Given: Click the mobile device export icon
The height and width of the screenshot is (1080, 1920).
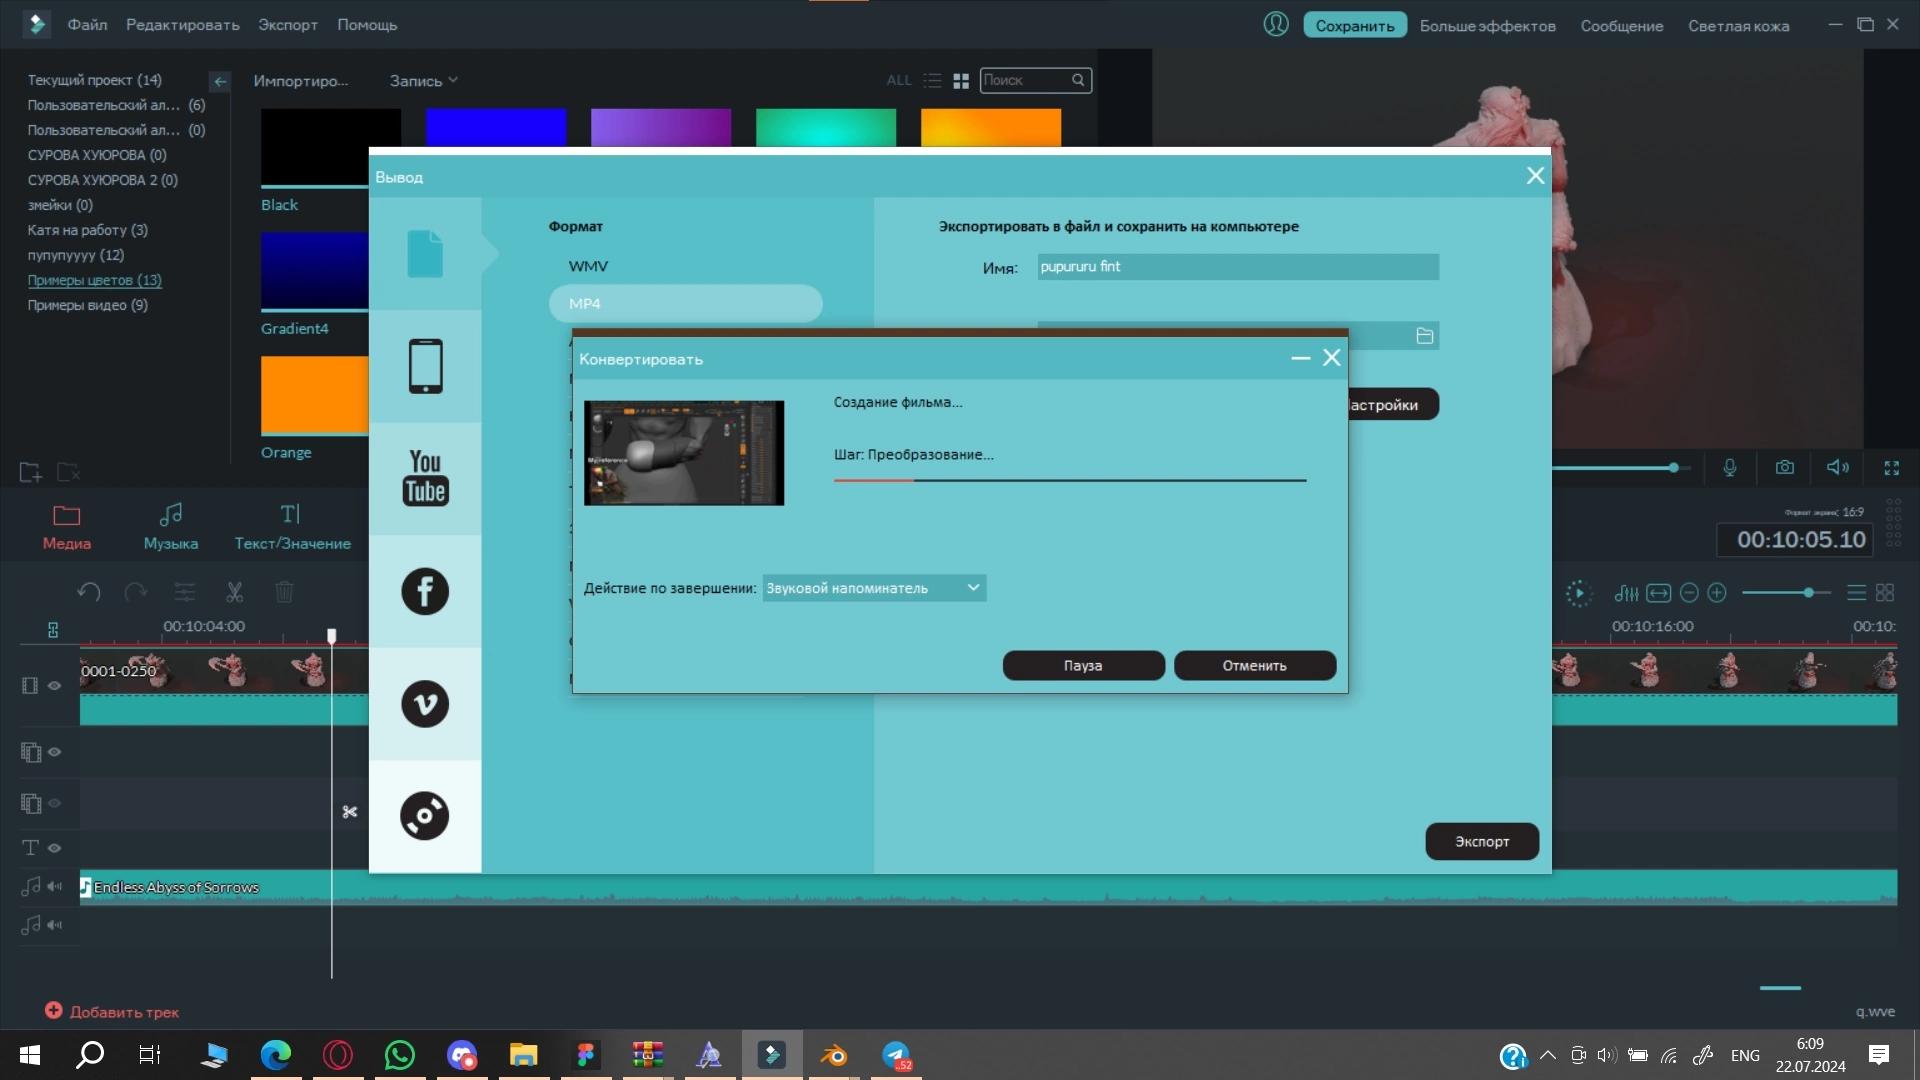Looking at the screenshot, I should (x=425, y=365).
